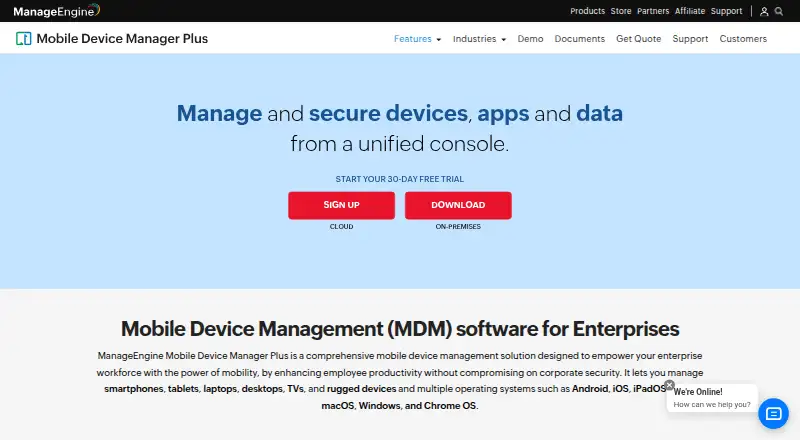Go to Documents in product navigation

click(x=580, y=39)
